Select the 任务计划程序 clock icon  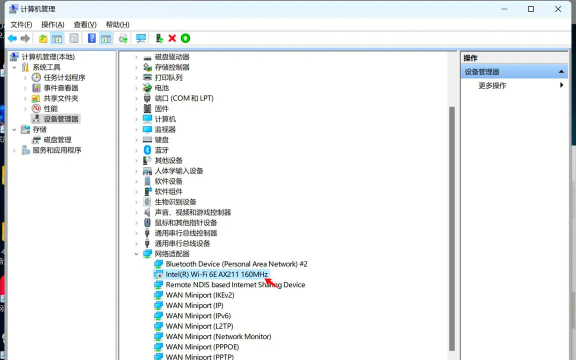click(x=36, y=78)
